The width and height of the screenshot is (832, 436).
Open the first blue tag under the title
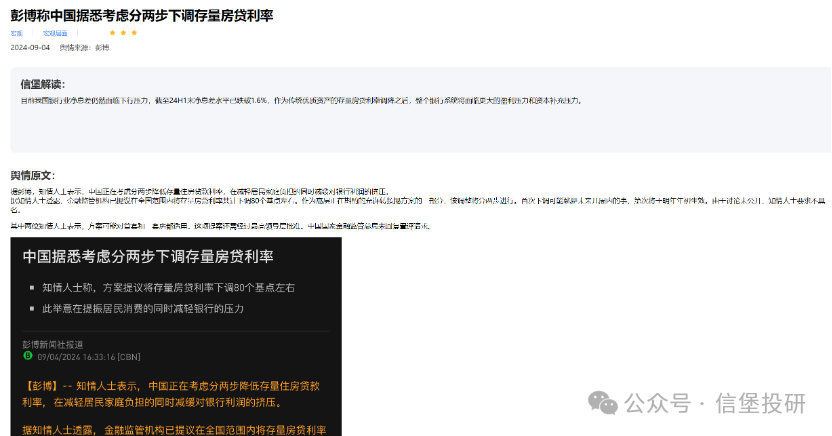16,33
